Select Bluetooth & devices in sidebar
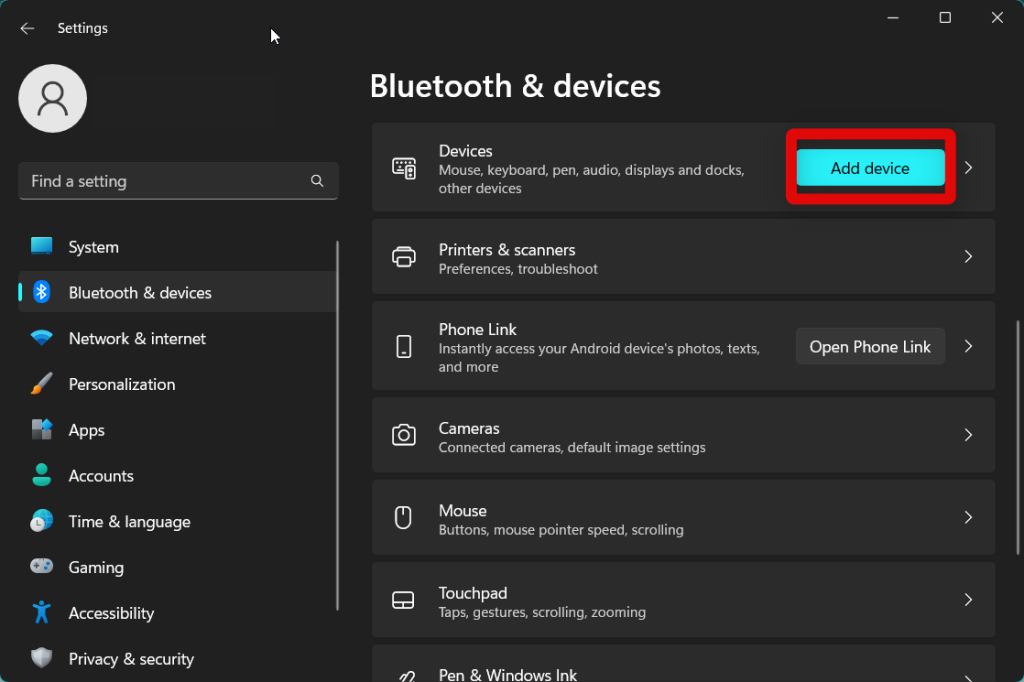The width and height of the screenshot is (1024, 682). [x=177, y=292]
